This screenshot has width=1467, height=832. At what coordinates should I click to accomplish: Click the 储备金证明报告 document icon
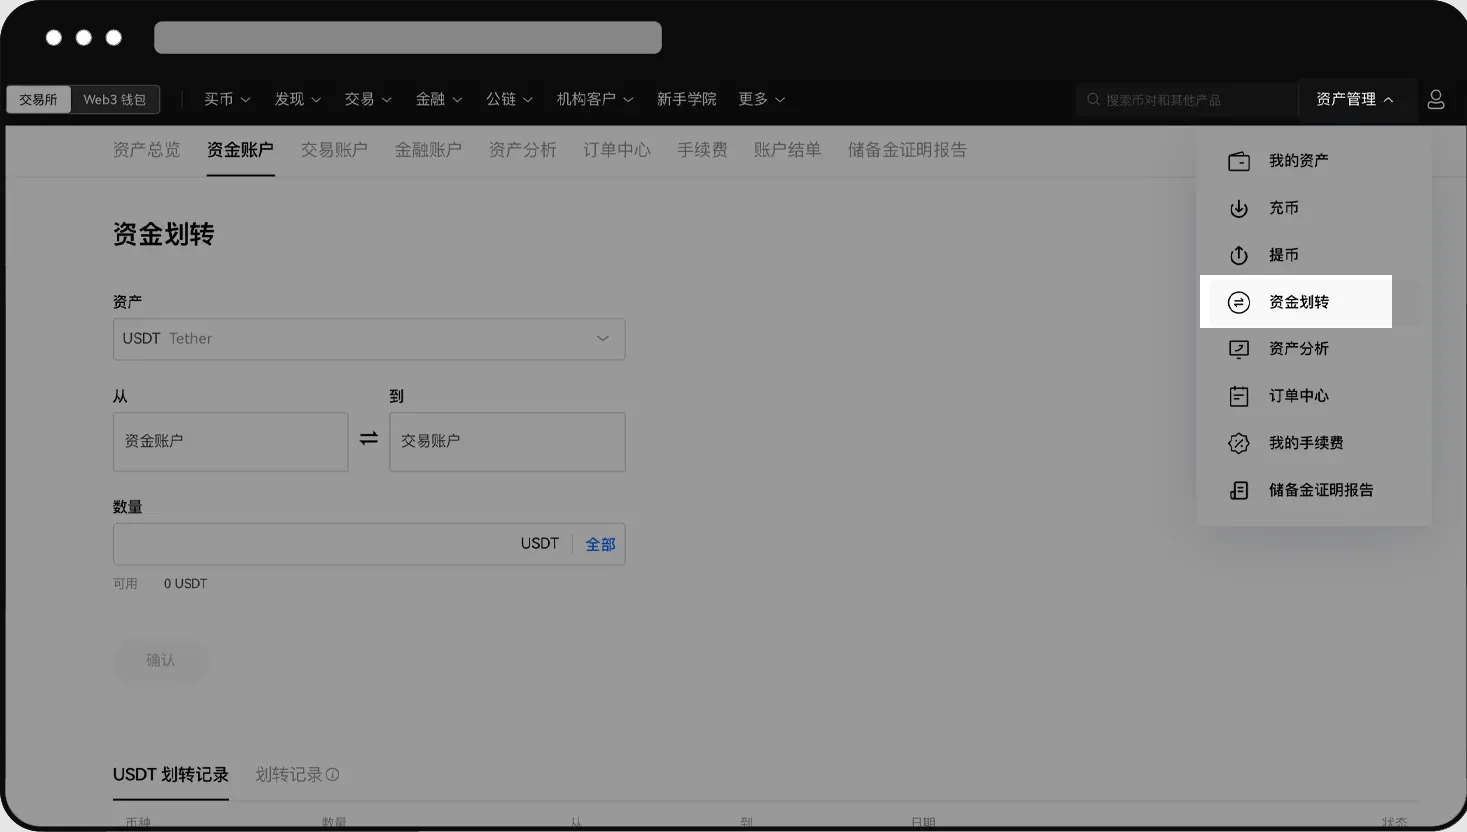pyautogui.click(x=1239, y=490)
